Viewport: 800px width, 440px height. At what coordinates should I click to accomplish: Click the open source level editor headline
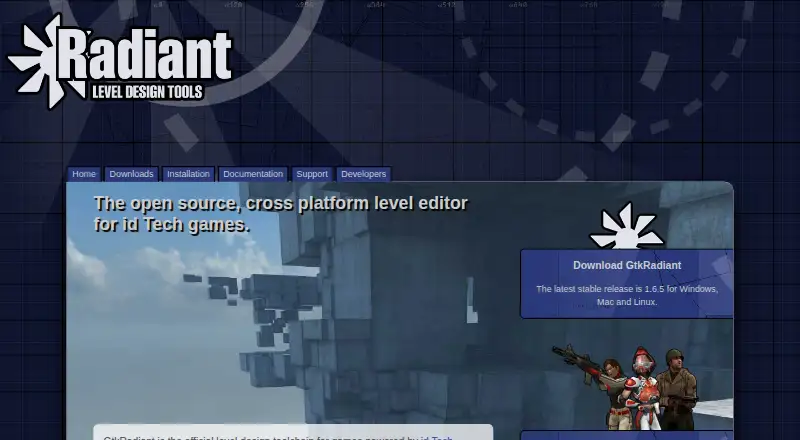pyautogui.click(x=281, y=214)
